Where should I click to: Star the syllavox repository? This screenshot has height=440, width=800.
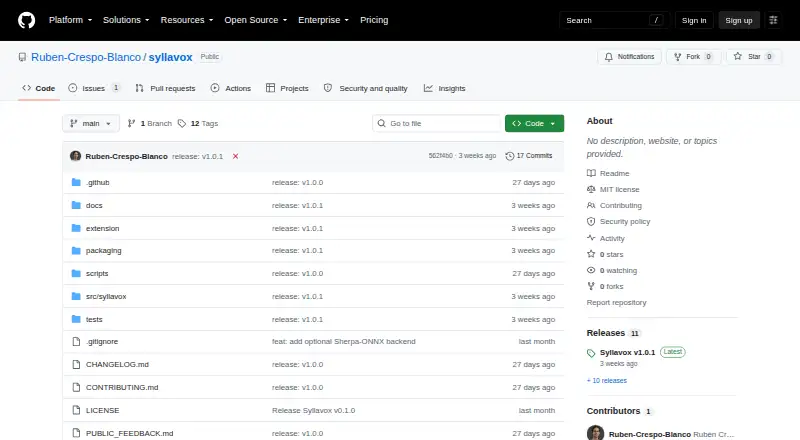[754, 57]
